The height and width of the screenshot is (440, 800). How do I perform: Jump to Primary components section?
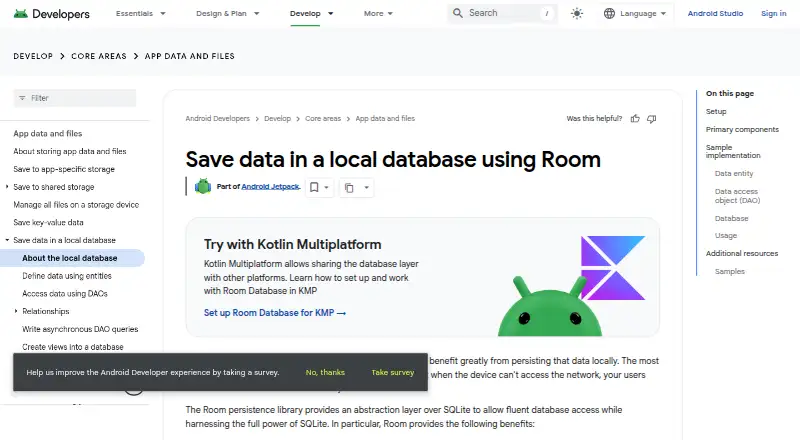coord(742,130)
